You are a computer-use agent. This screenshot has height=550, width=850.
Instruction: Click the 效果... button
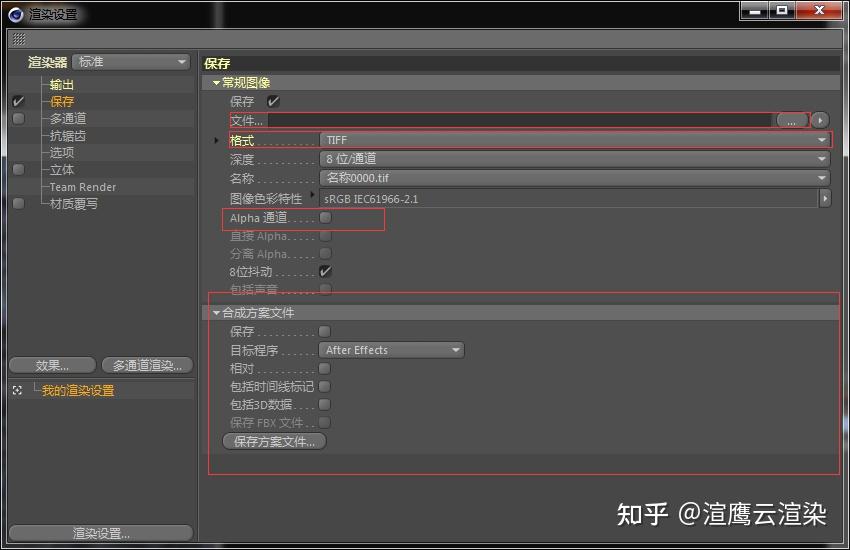(52, 365)
